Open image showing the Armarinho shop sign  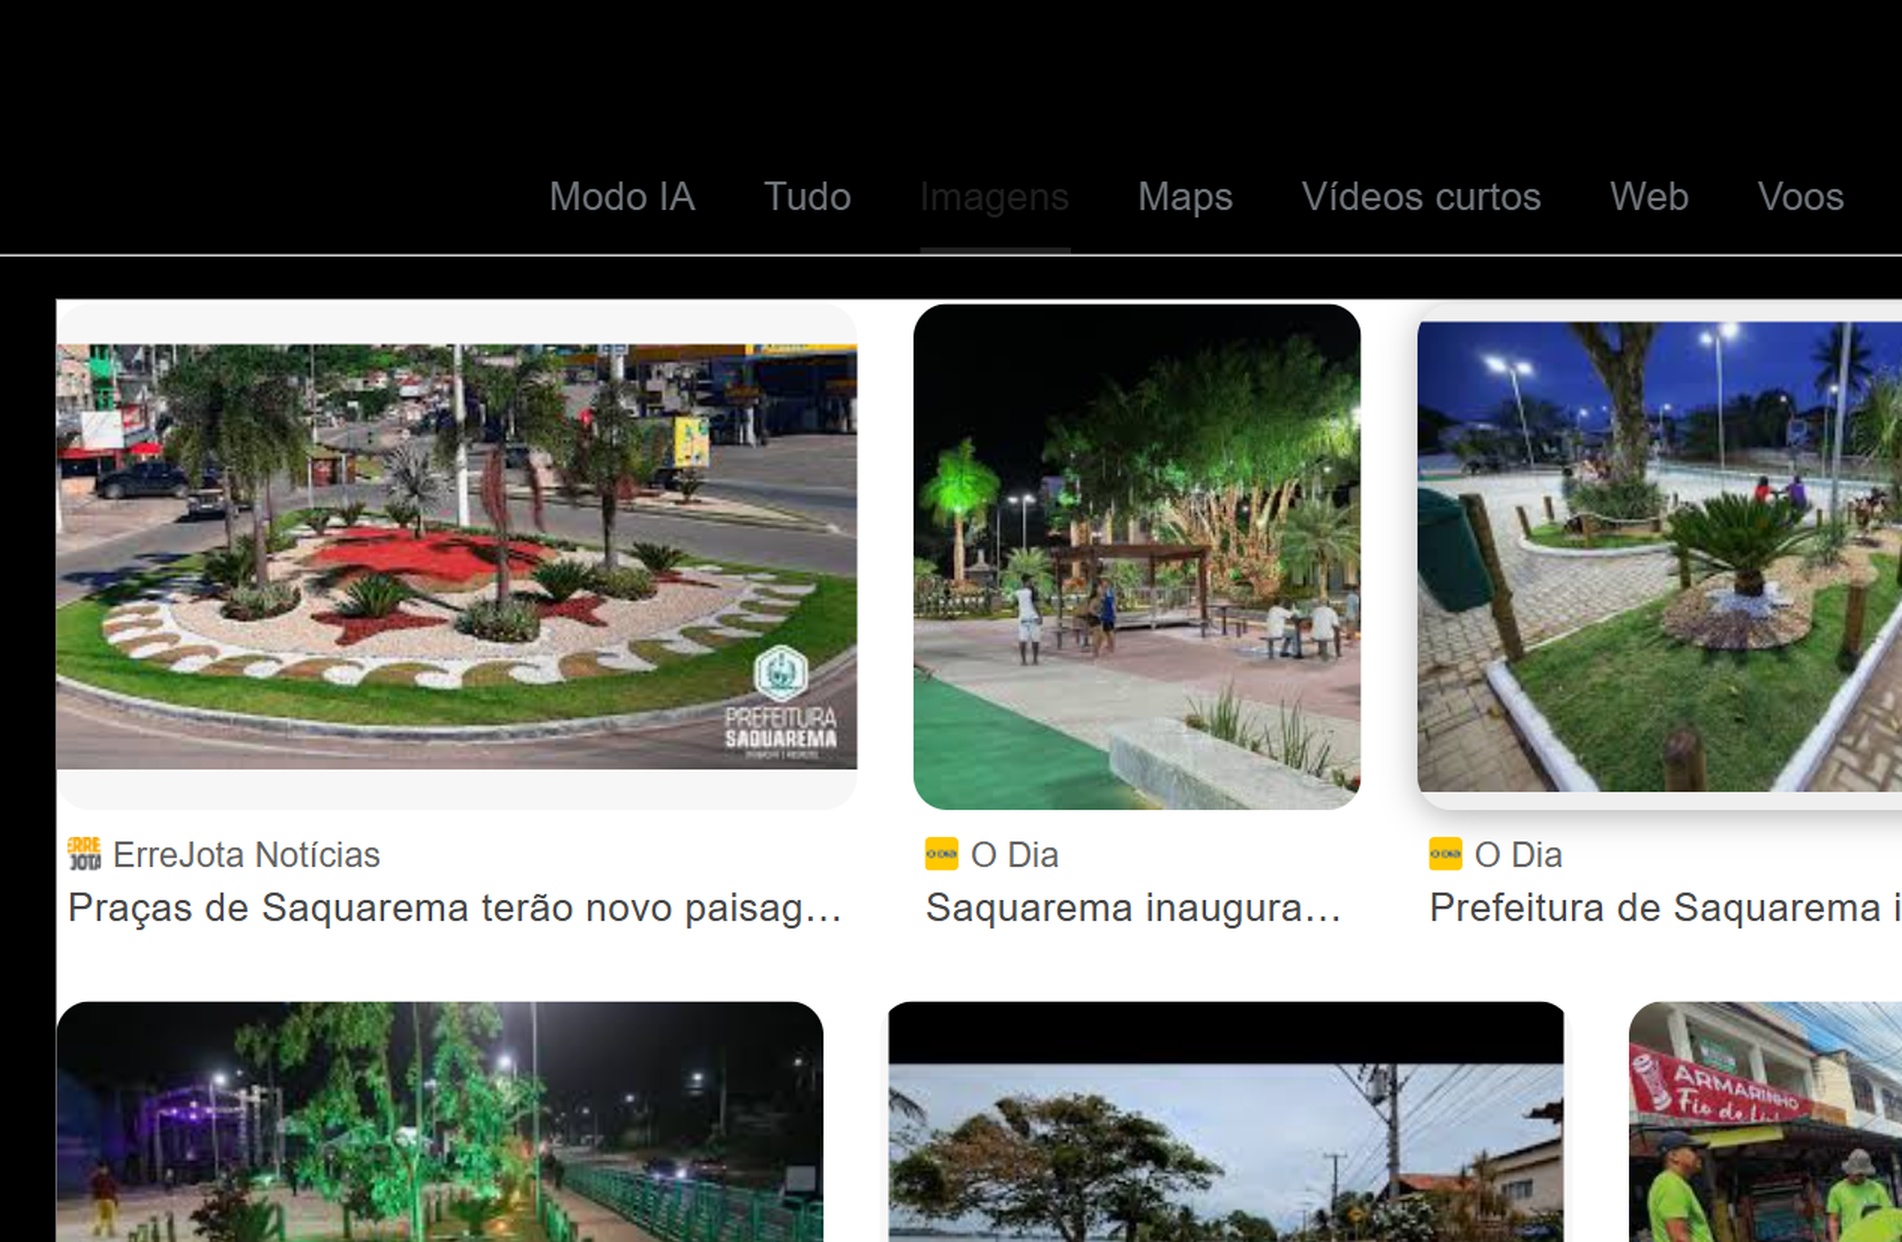point(1765,1122)
